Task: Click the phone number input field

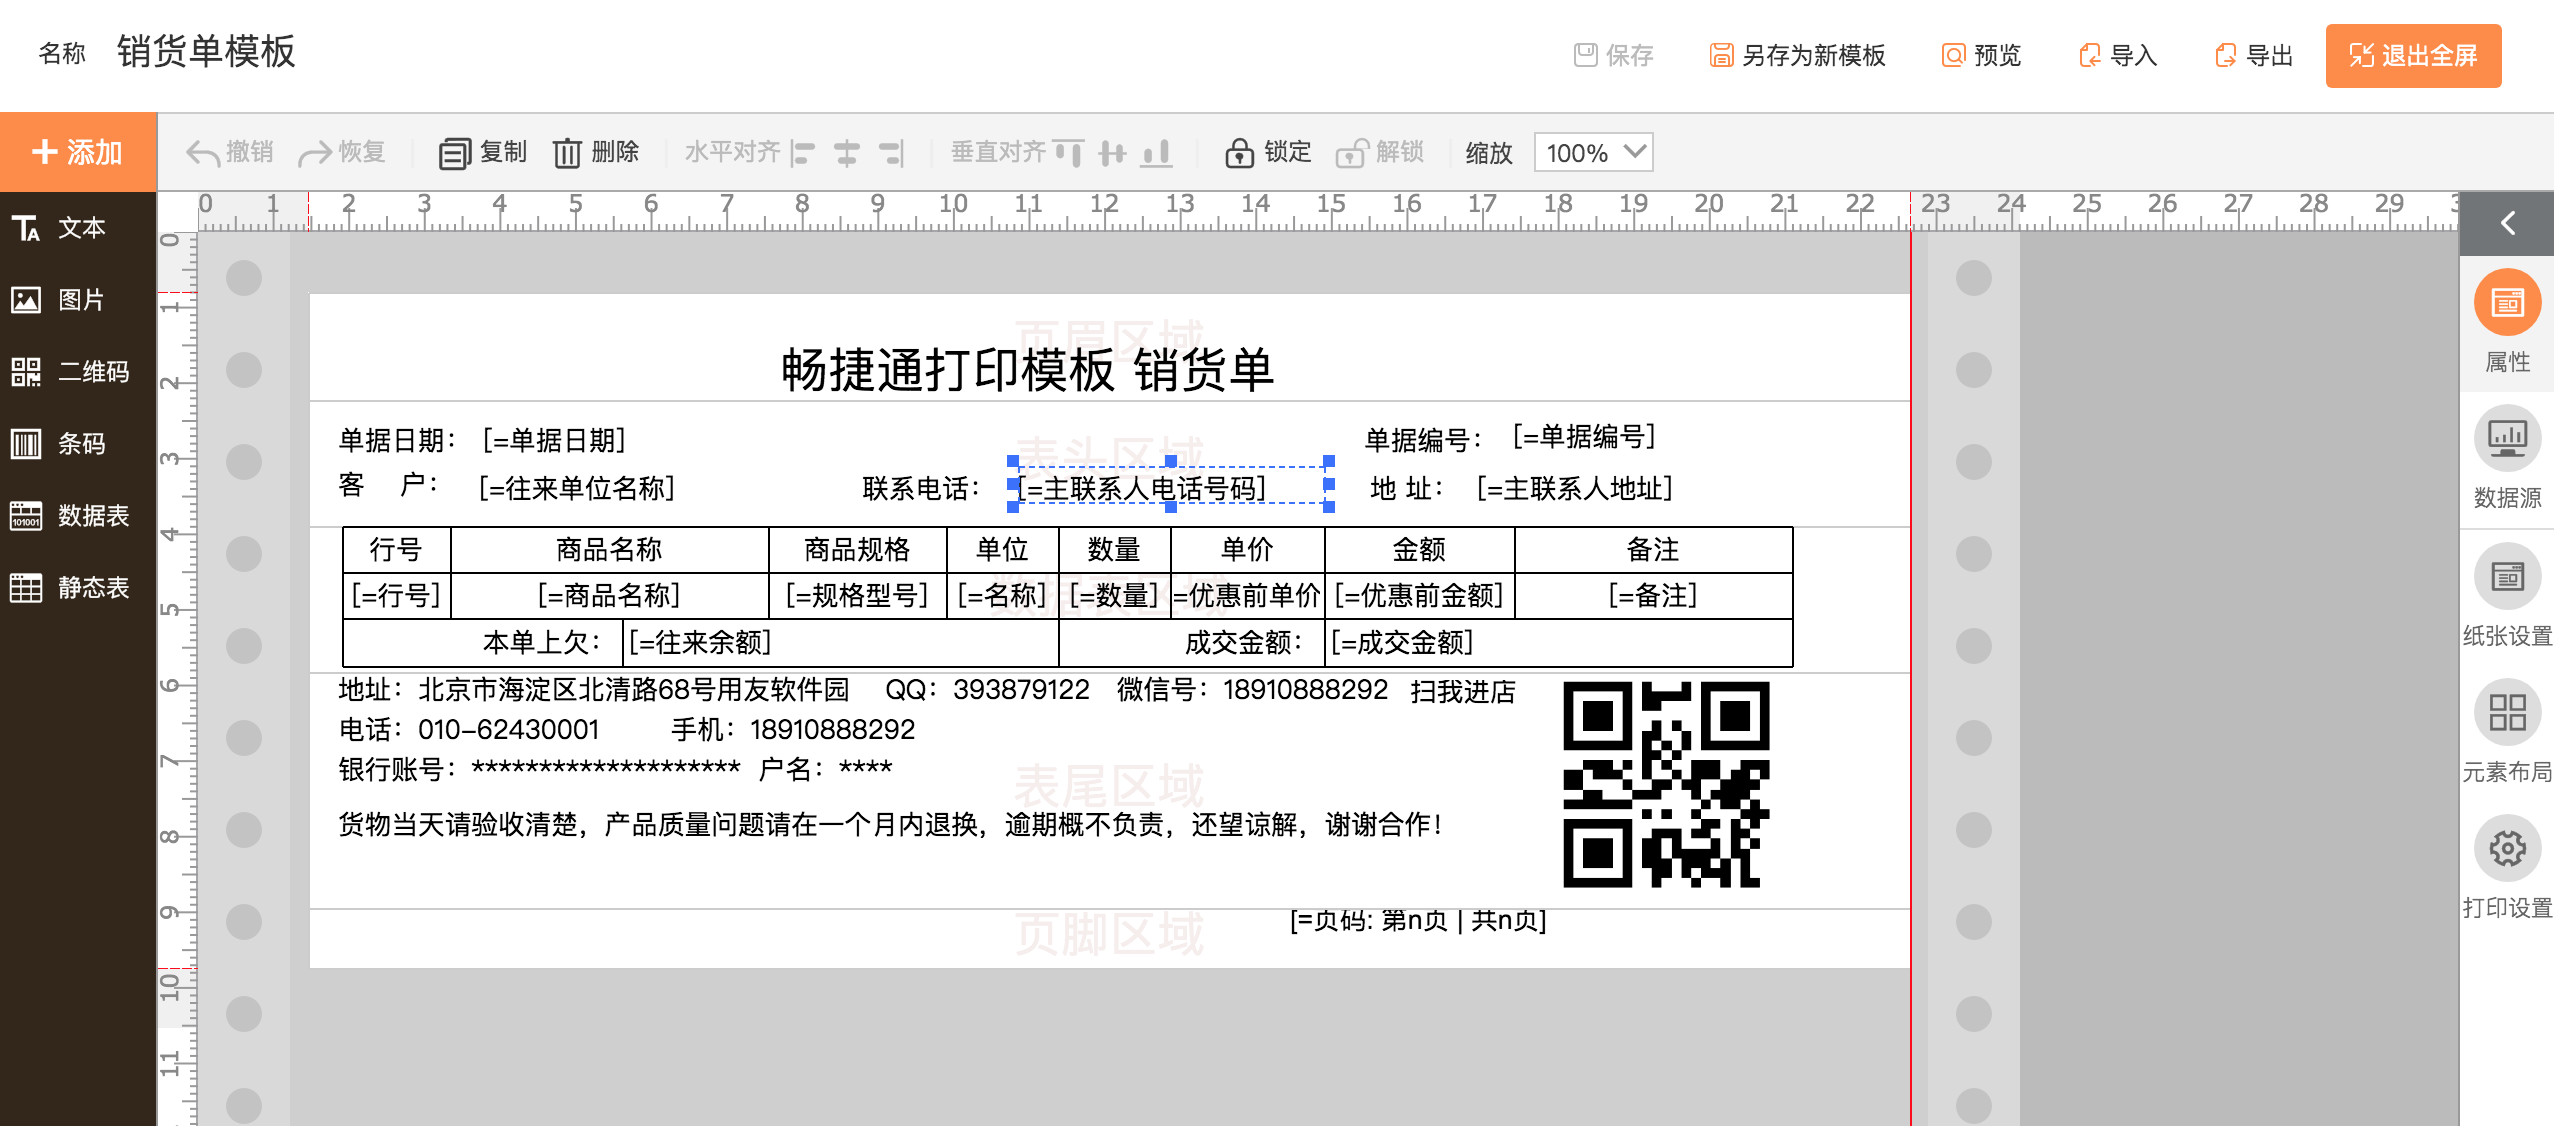Action: (x=1168, y=489)
